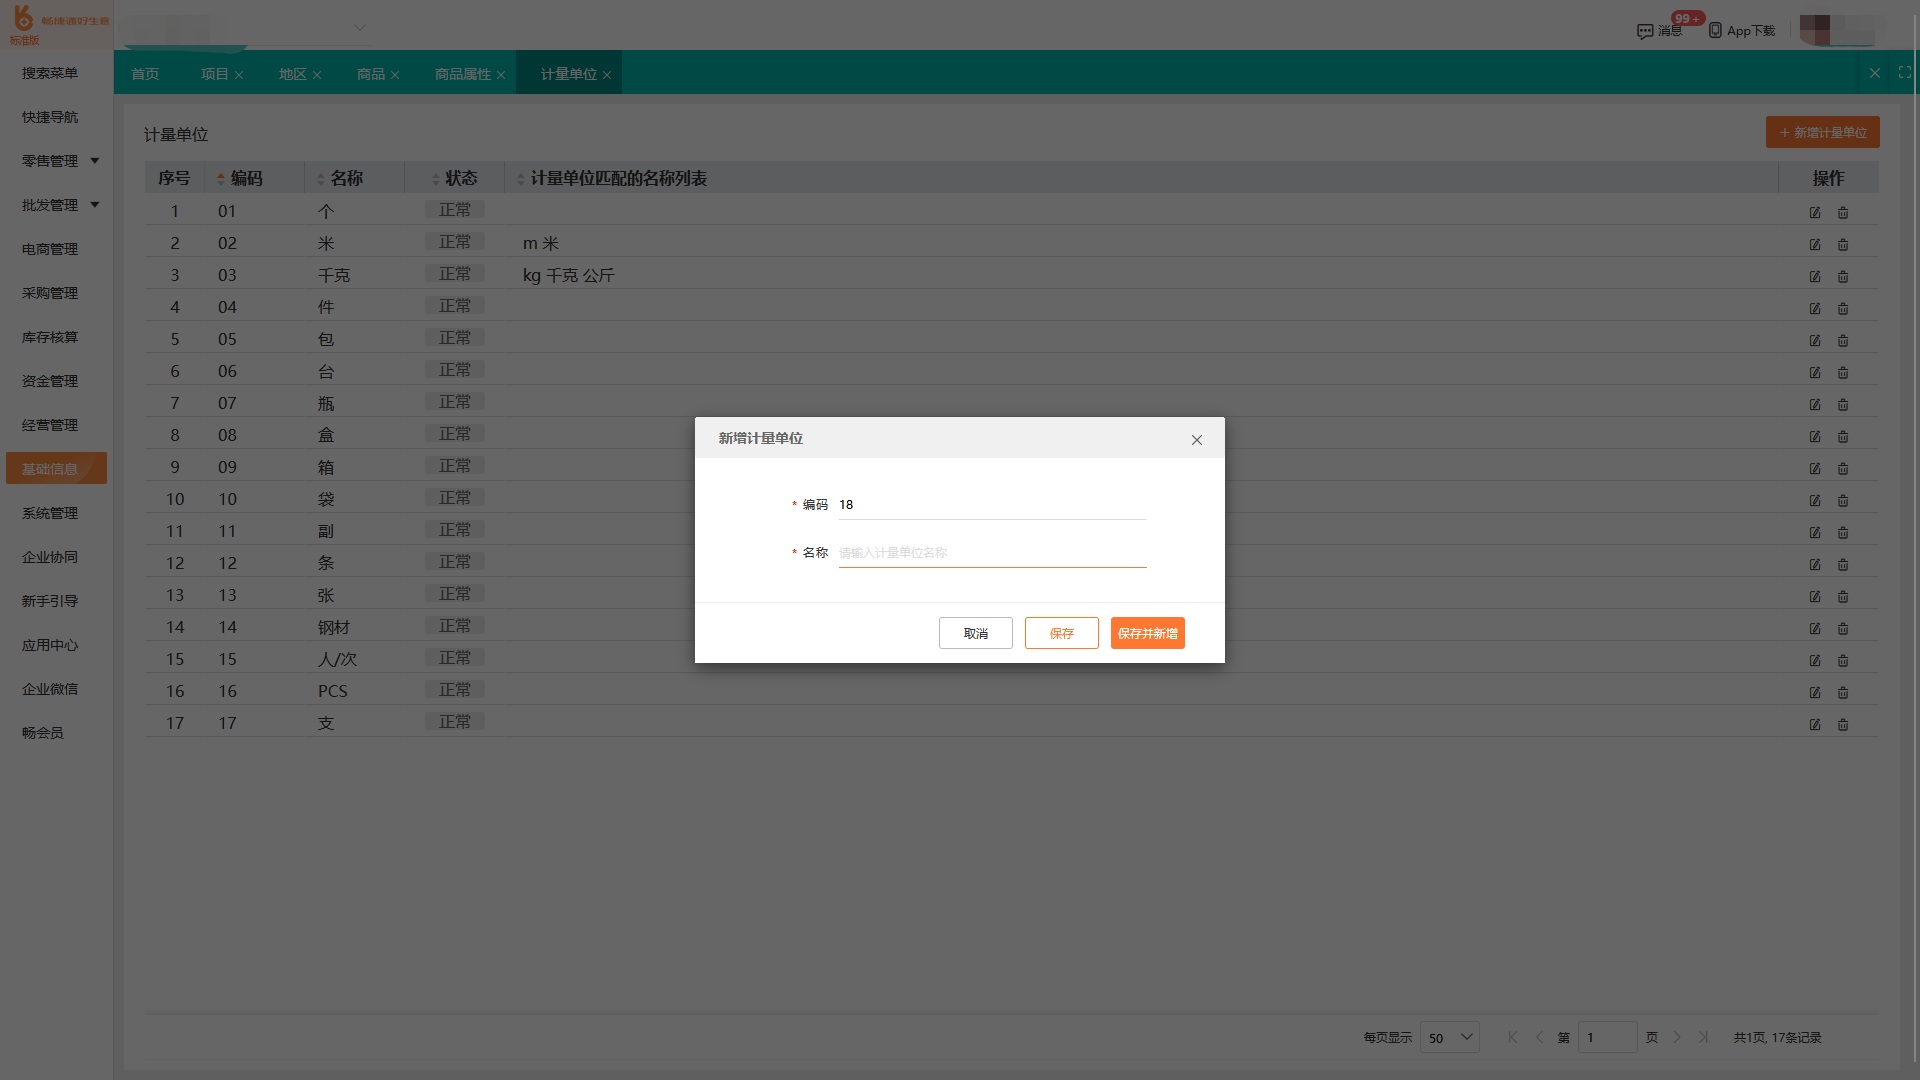Click the close icon on the modal dialog

click(1197, 439)
